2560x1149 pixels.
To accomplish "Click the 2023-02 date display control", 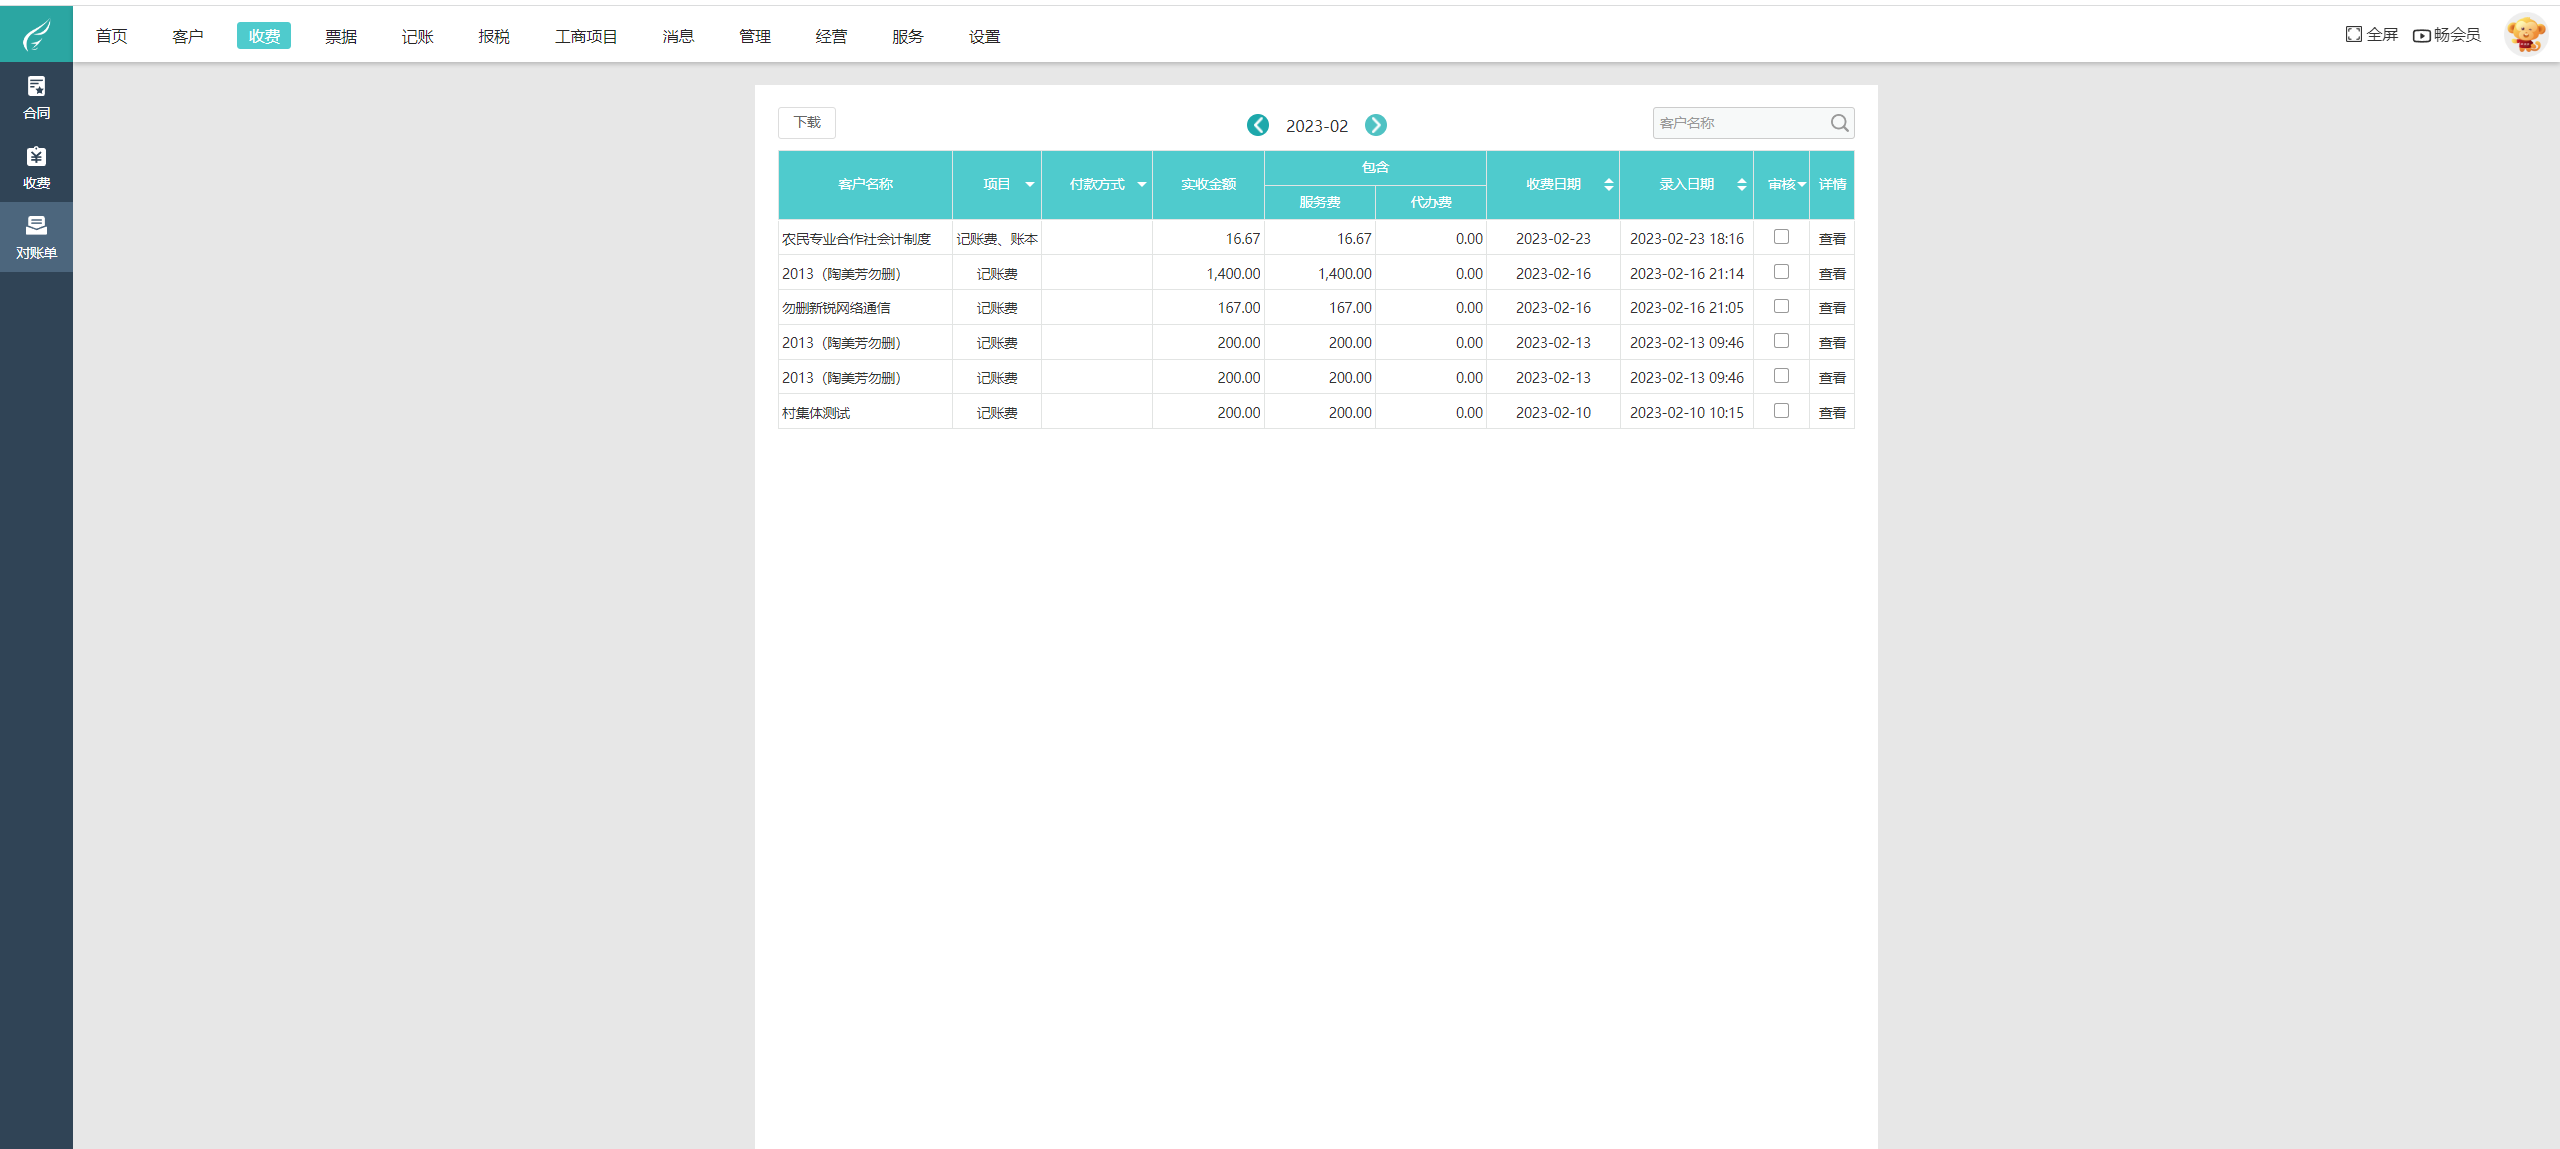I will [1318, 126].
